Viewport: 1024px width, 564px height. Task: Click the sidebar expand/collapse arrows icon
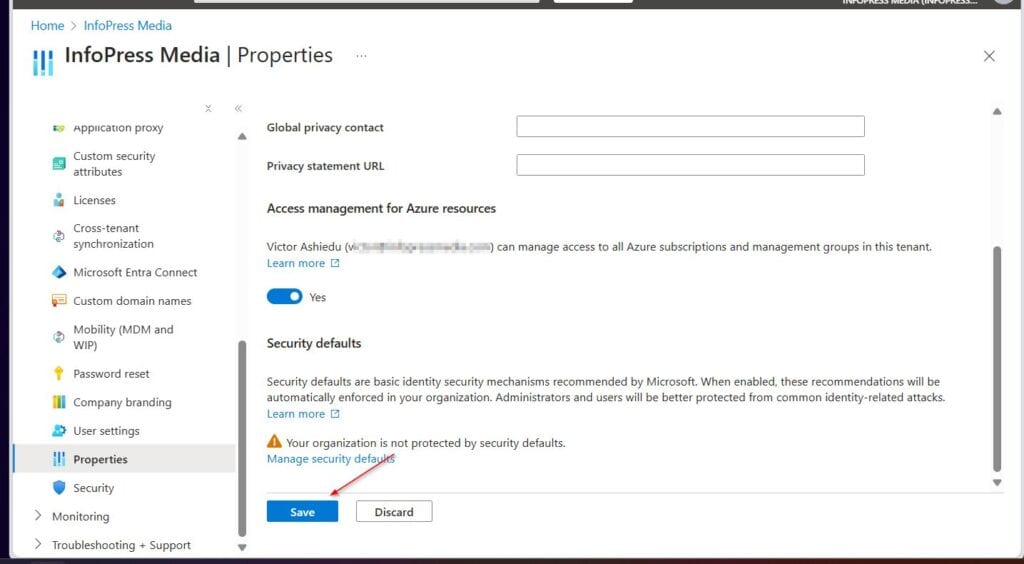click(x=208, y=108)
